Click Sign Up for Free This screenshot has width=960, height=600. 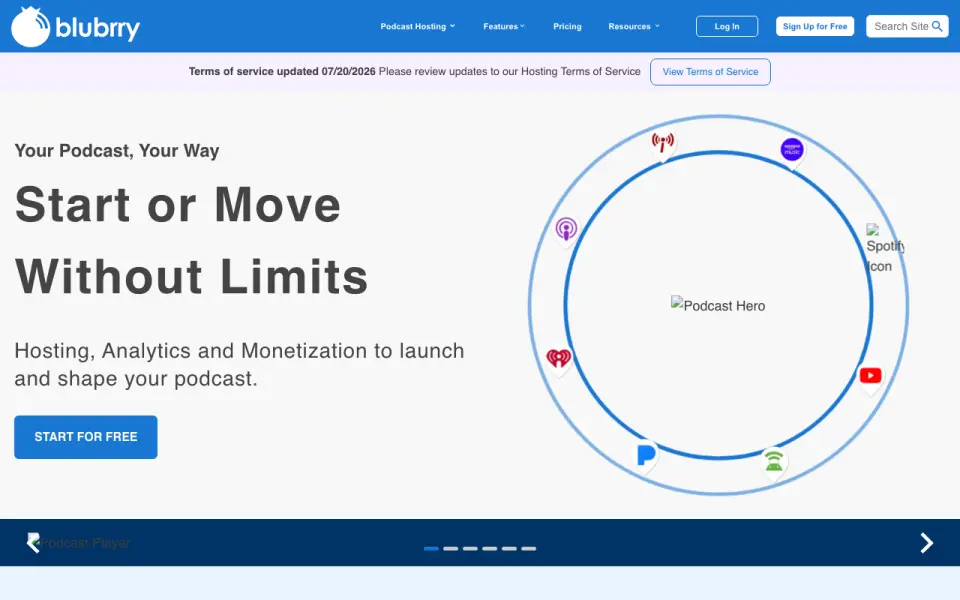pos(815,26)
